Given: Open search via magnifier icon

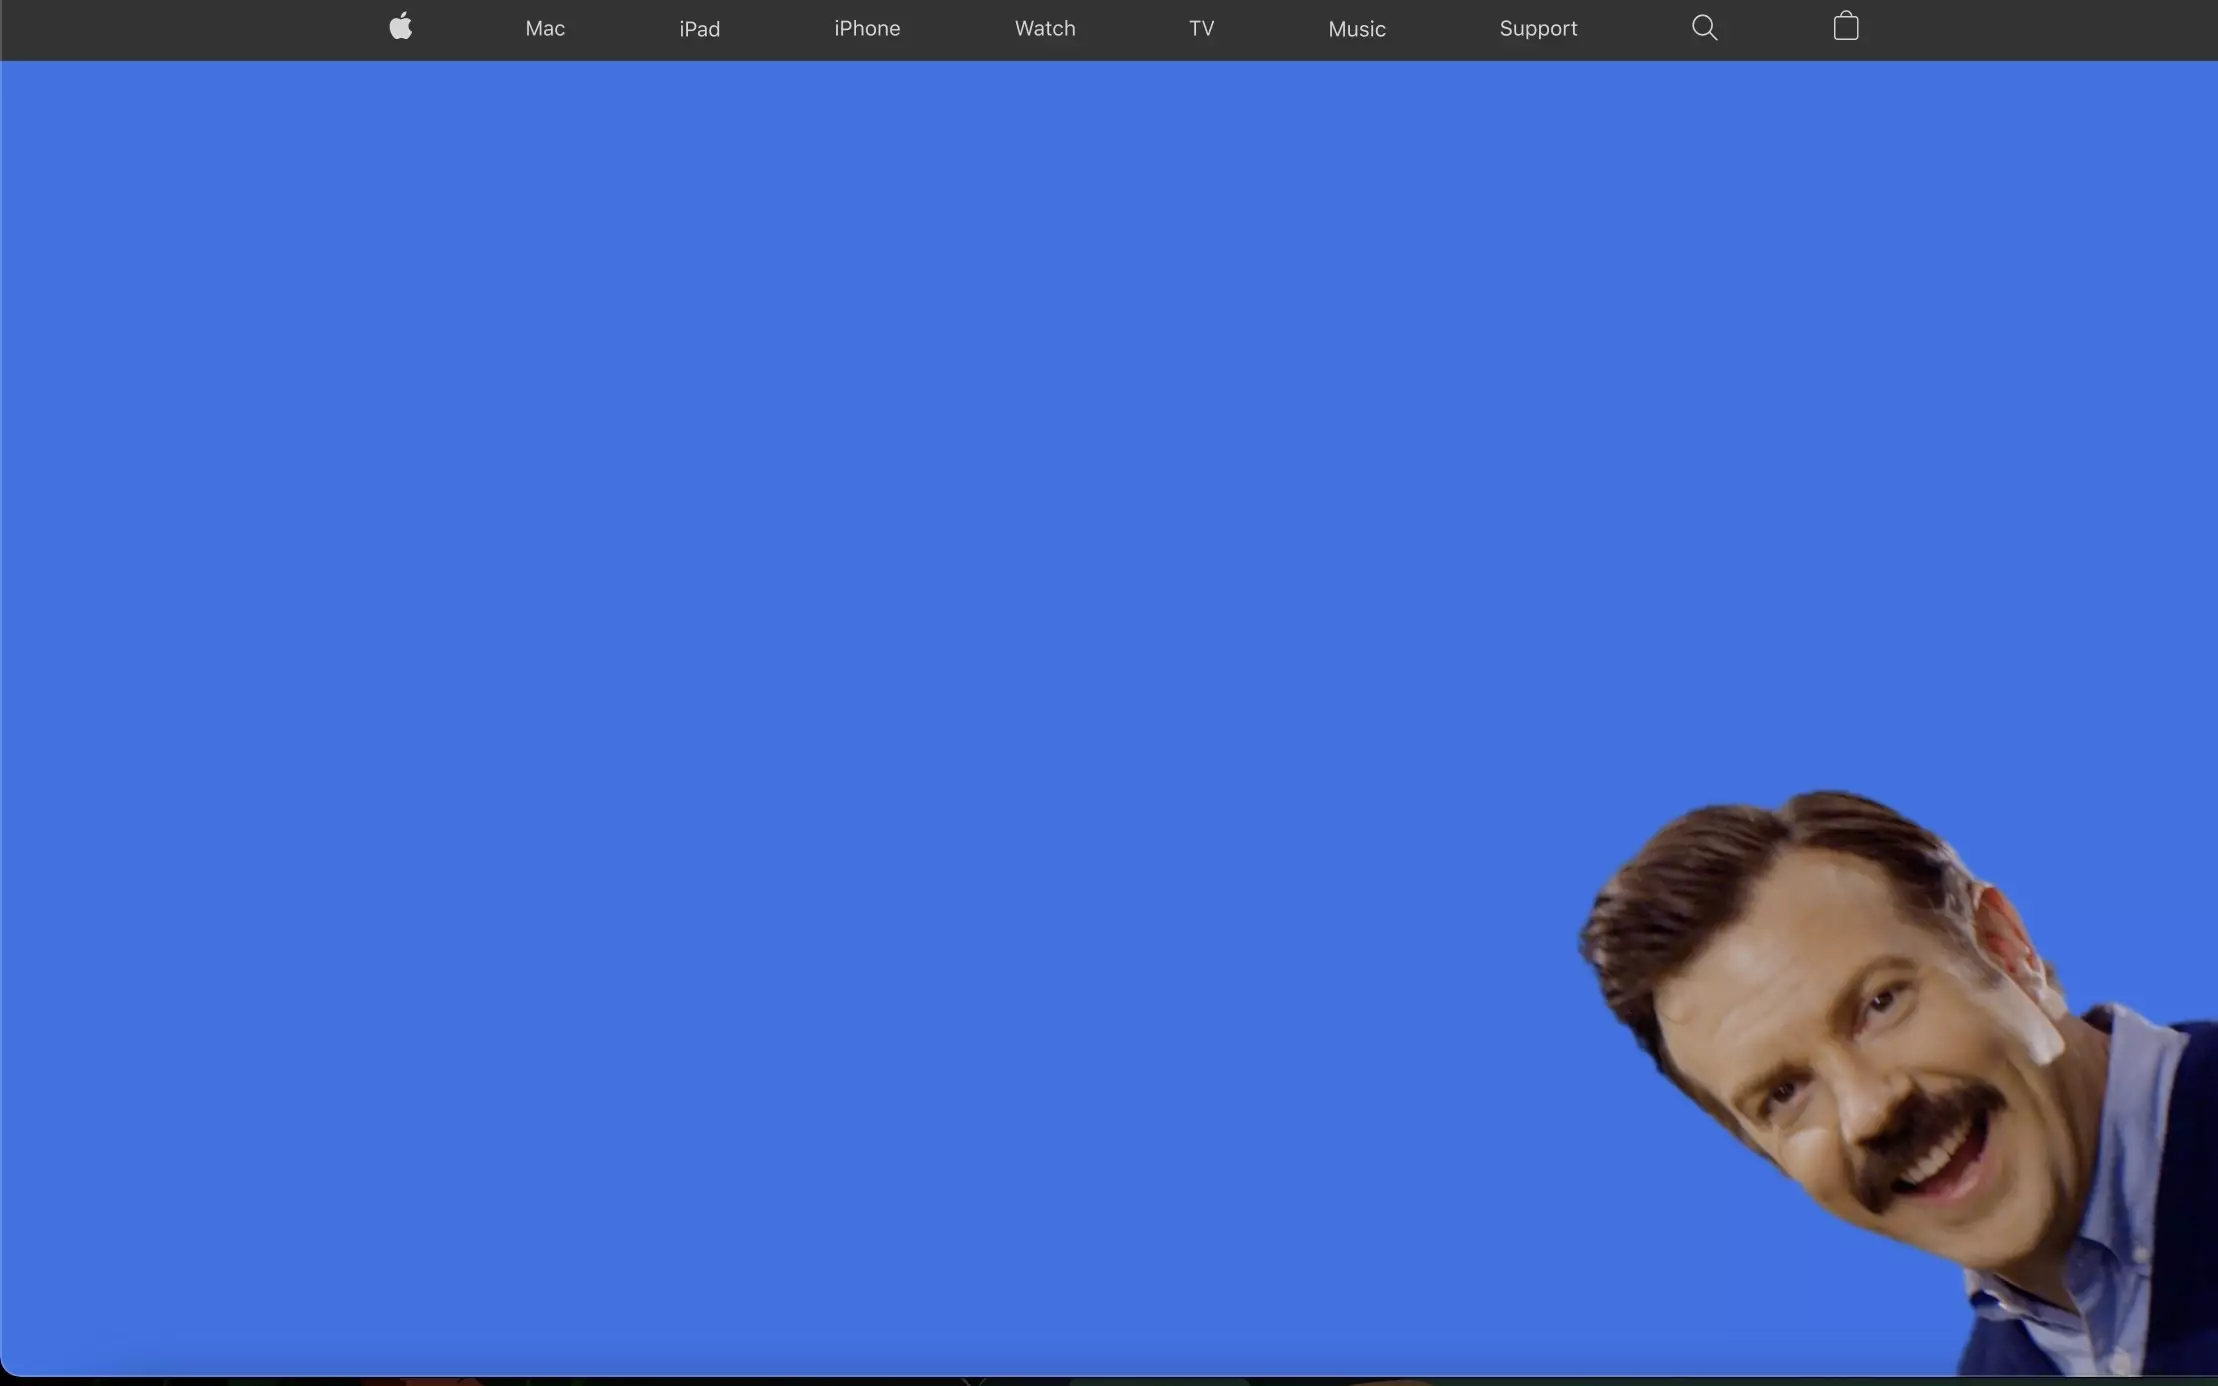Looking at the screenshot, I should pyautogui.click(x=1704, y=27).
